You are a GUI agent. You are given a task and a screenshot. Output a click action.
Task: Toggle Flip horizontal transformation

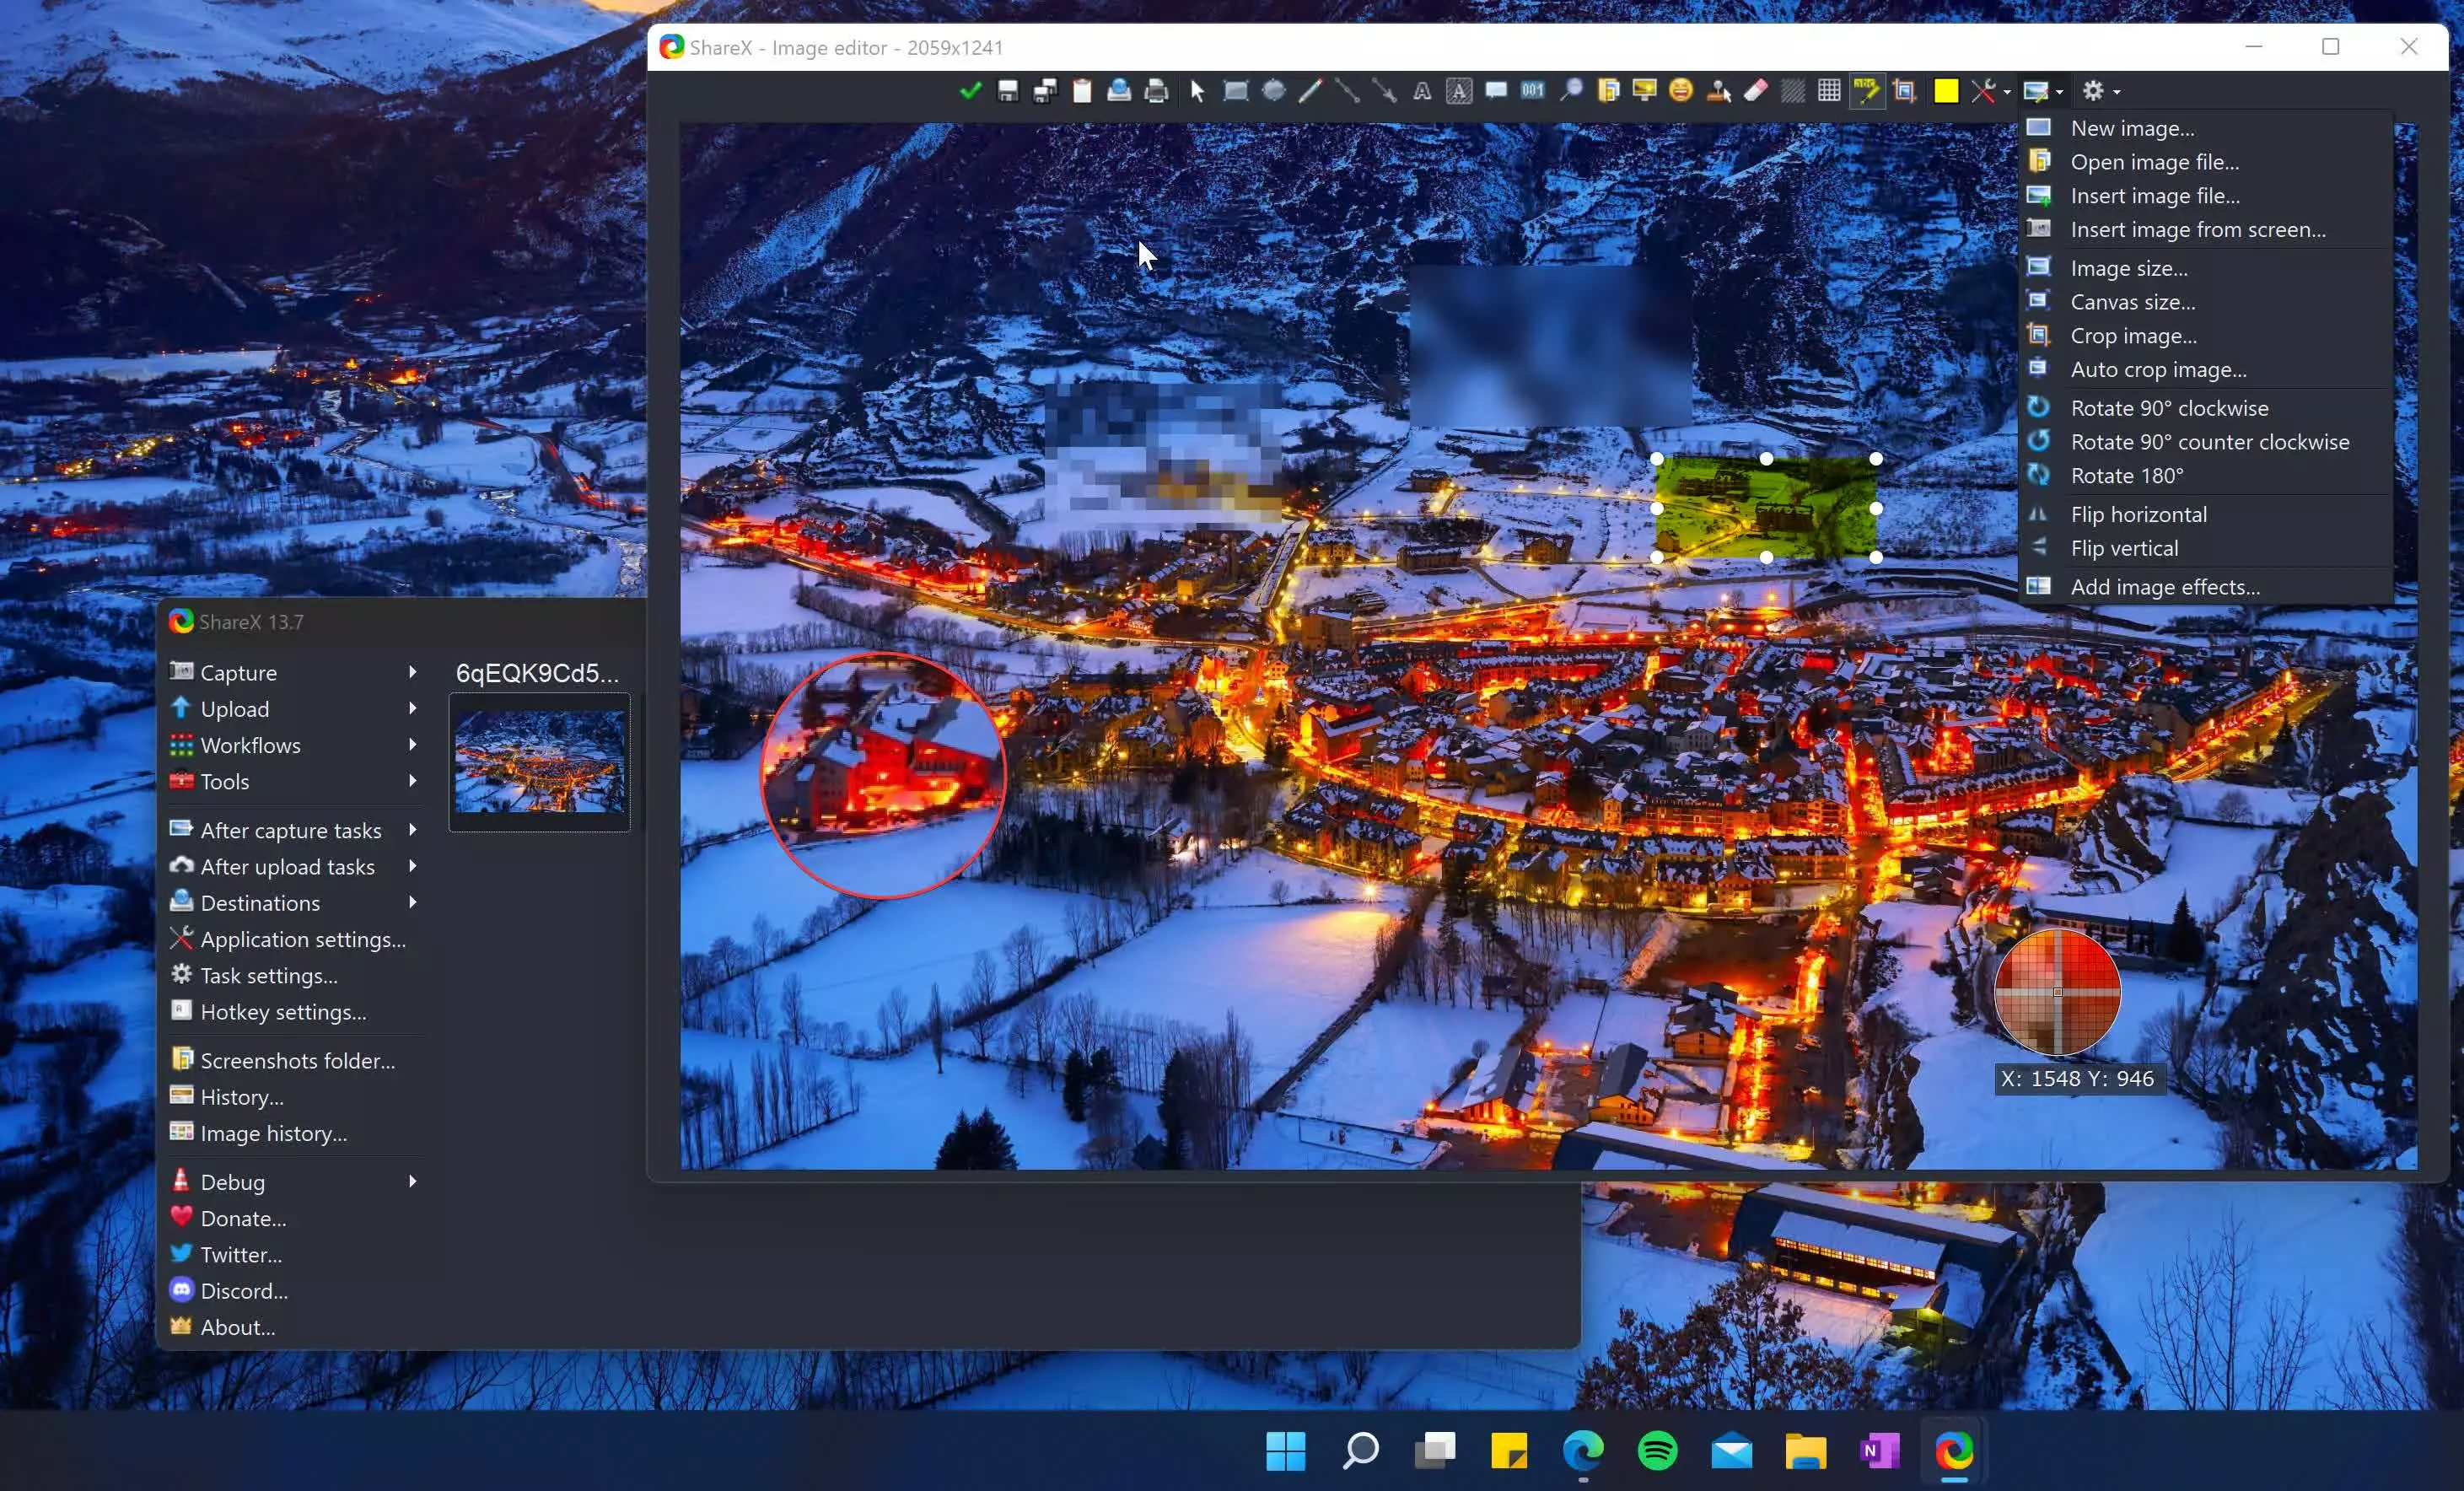click(x=2139, y=512)
